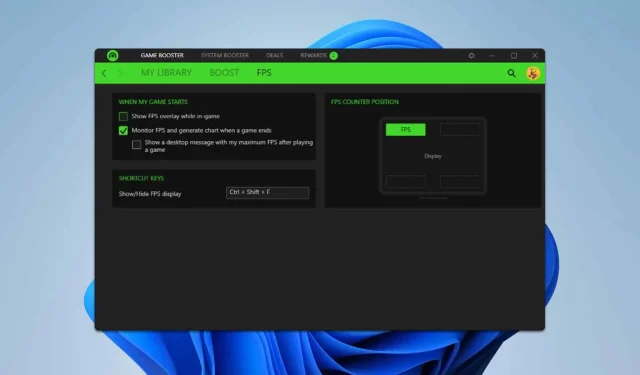Close the Razer Cortex window
This screenshot has width=640, height=375.
click(535, 55)
